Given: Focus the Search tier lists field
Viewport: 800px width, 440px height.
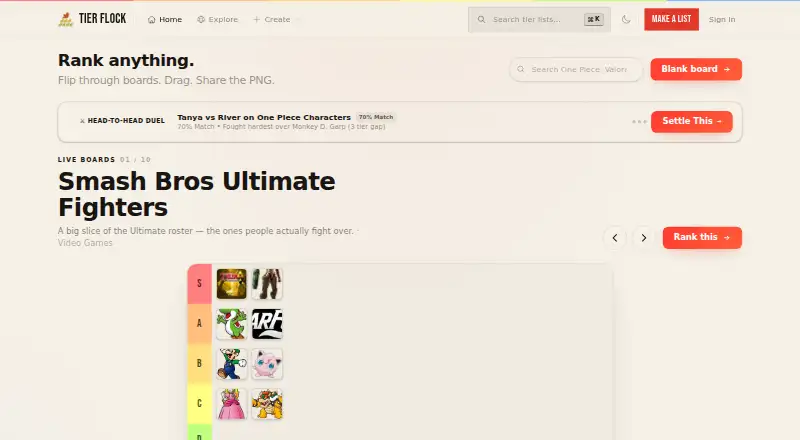Looking at the screenshot, I should (539, 19).
